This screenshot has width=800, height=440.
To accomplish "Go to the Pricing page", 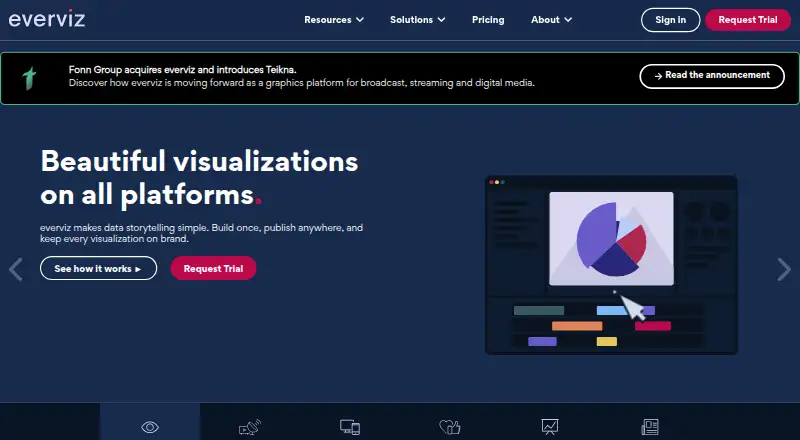I will pos(488,20).
